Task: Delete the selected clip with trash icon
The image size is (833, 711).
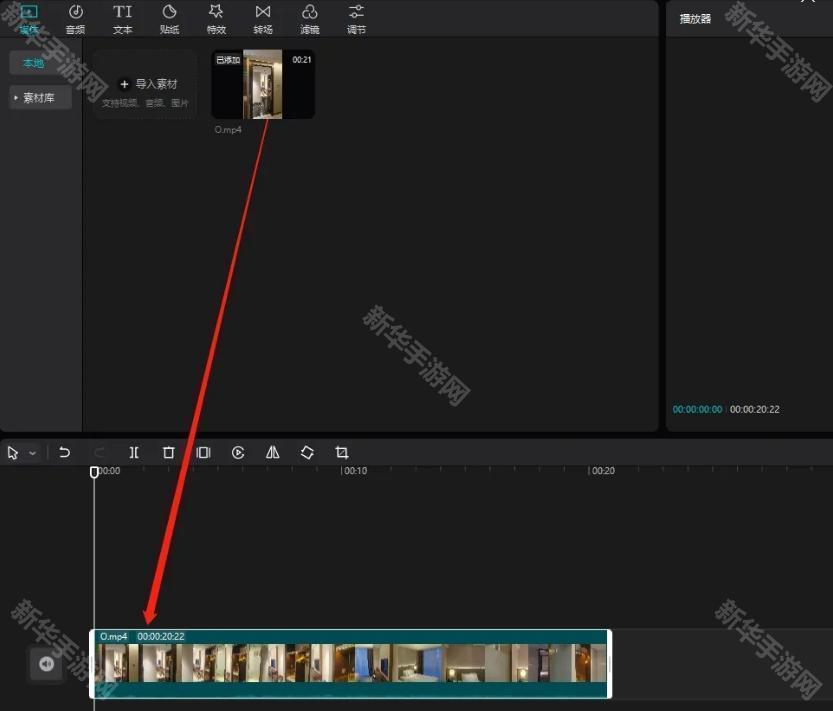Action: click(168, 453)
